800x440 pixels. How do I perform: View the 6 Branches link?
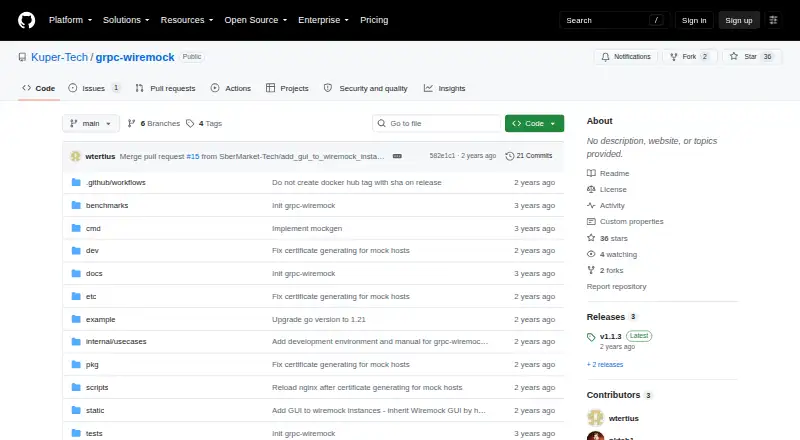tap(154, 124)
